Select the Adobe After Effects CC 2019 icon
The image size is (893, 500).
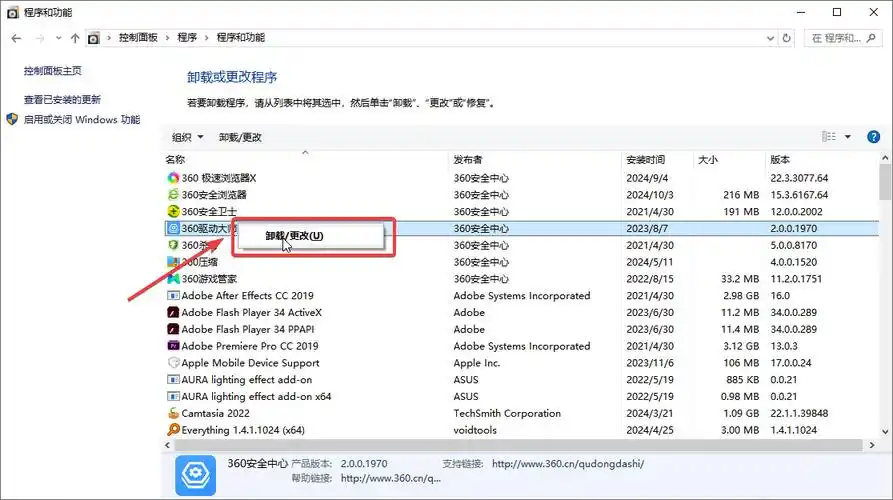[x=173, y=296]
